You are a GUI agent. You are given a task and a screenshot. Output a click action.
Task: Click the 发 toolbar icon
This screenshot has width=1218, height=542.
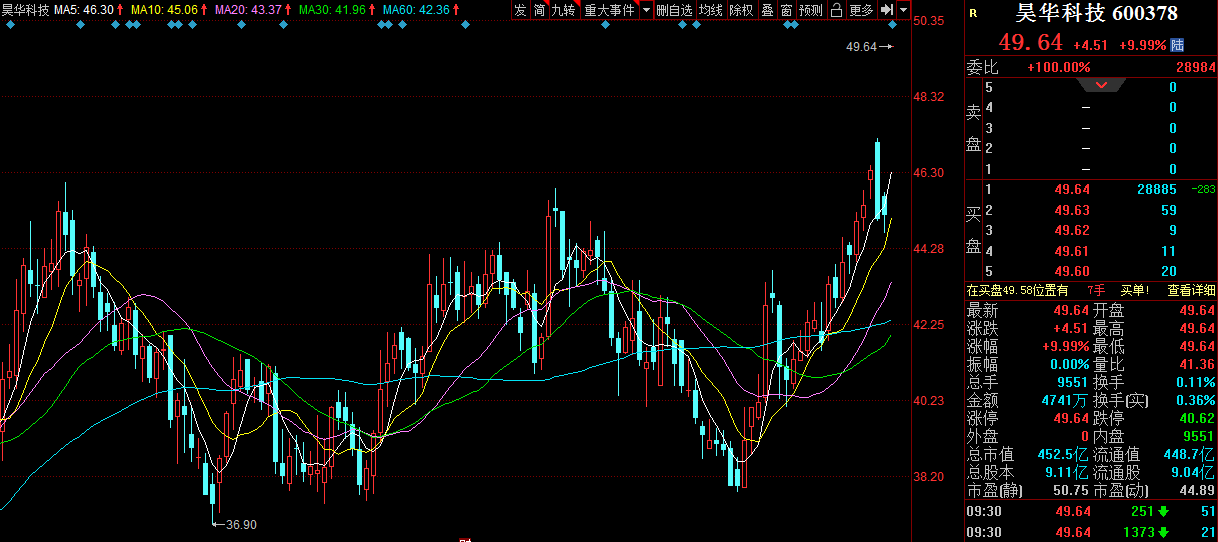pos(520,10)
